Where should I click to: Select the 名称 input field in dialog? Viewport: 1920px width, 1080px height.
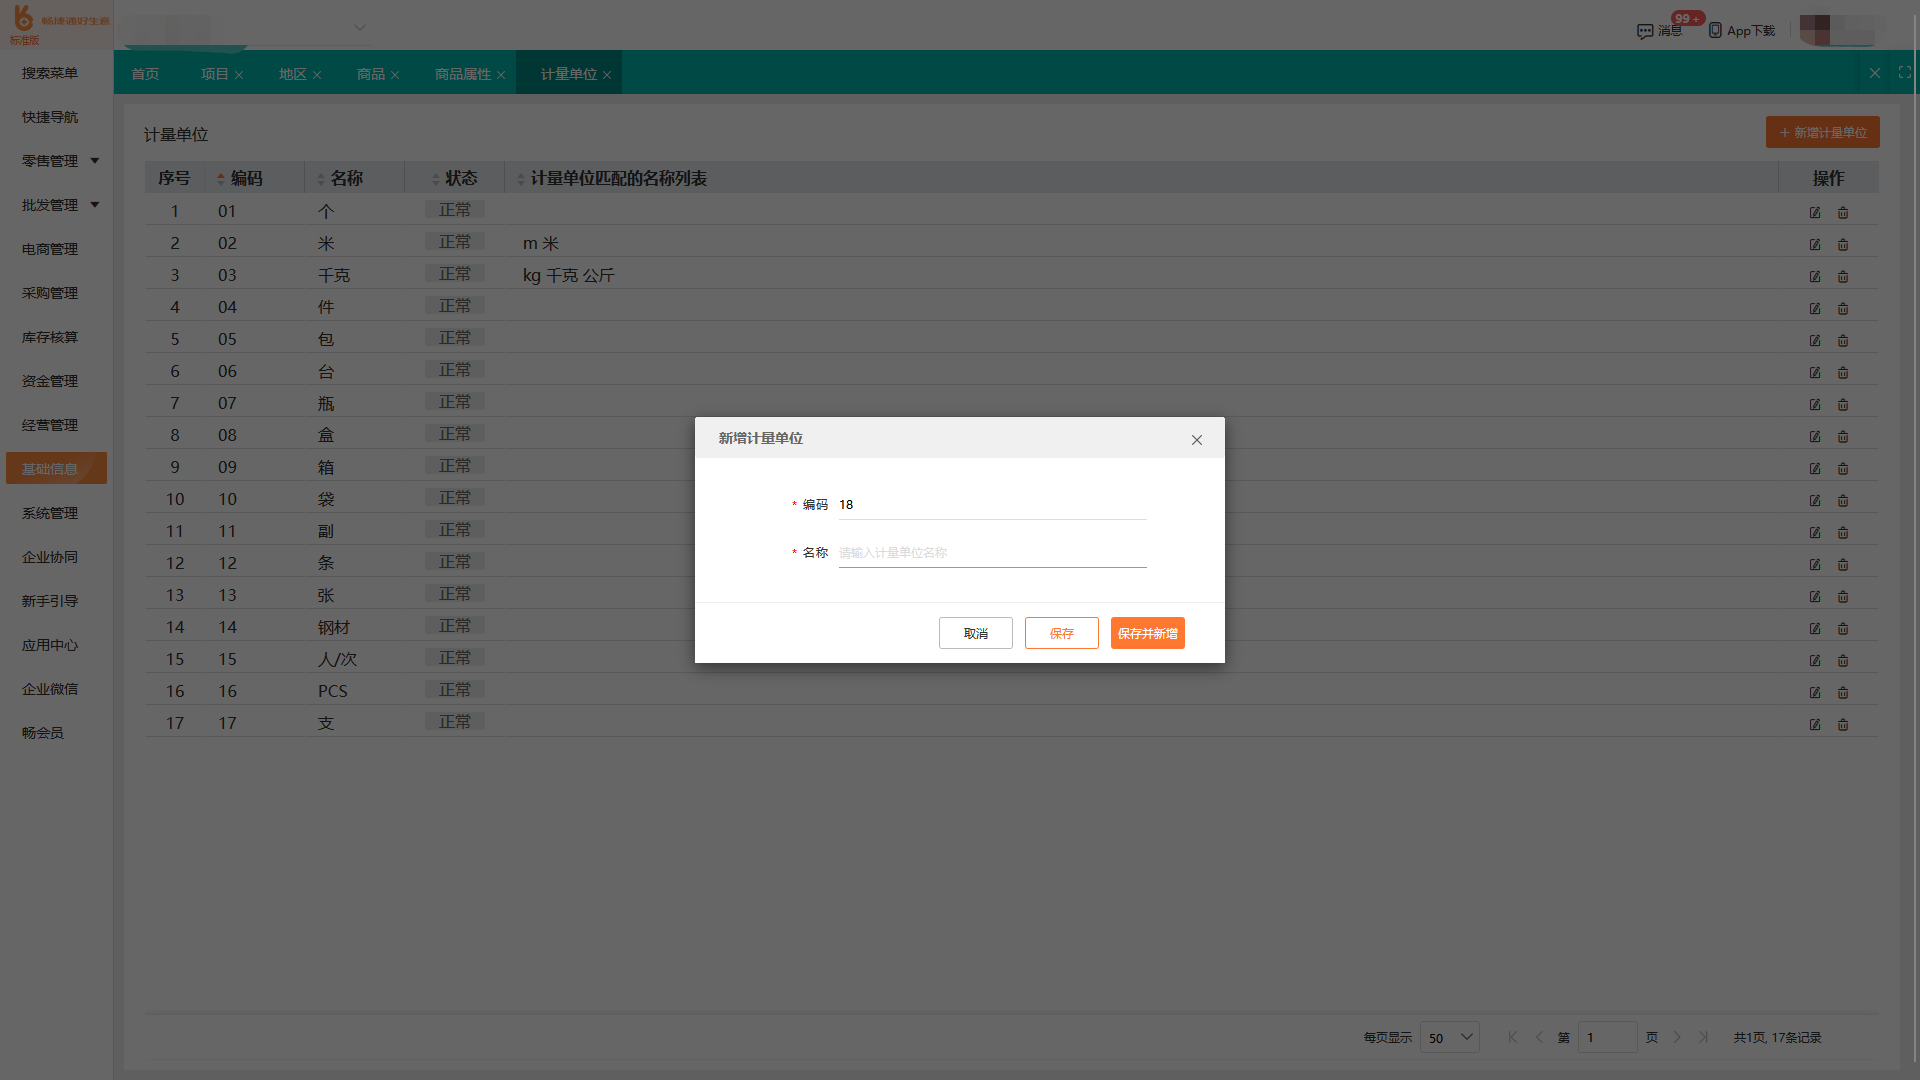[x=992, y=553]
